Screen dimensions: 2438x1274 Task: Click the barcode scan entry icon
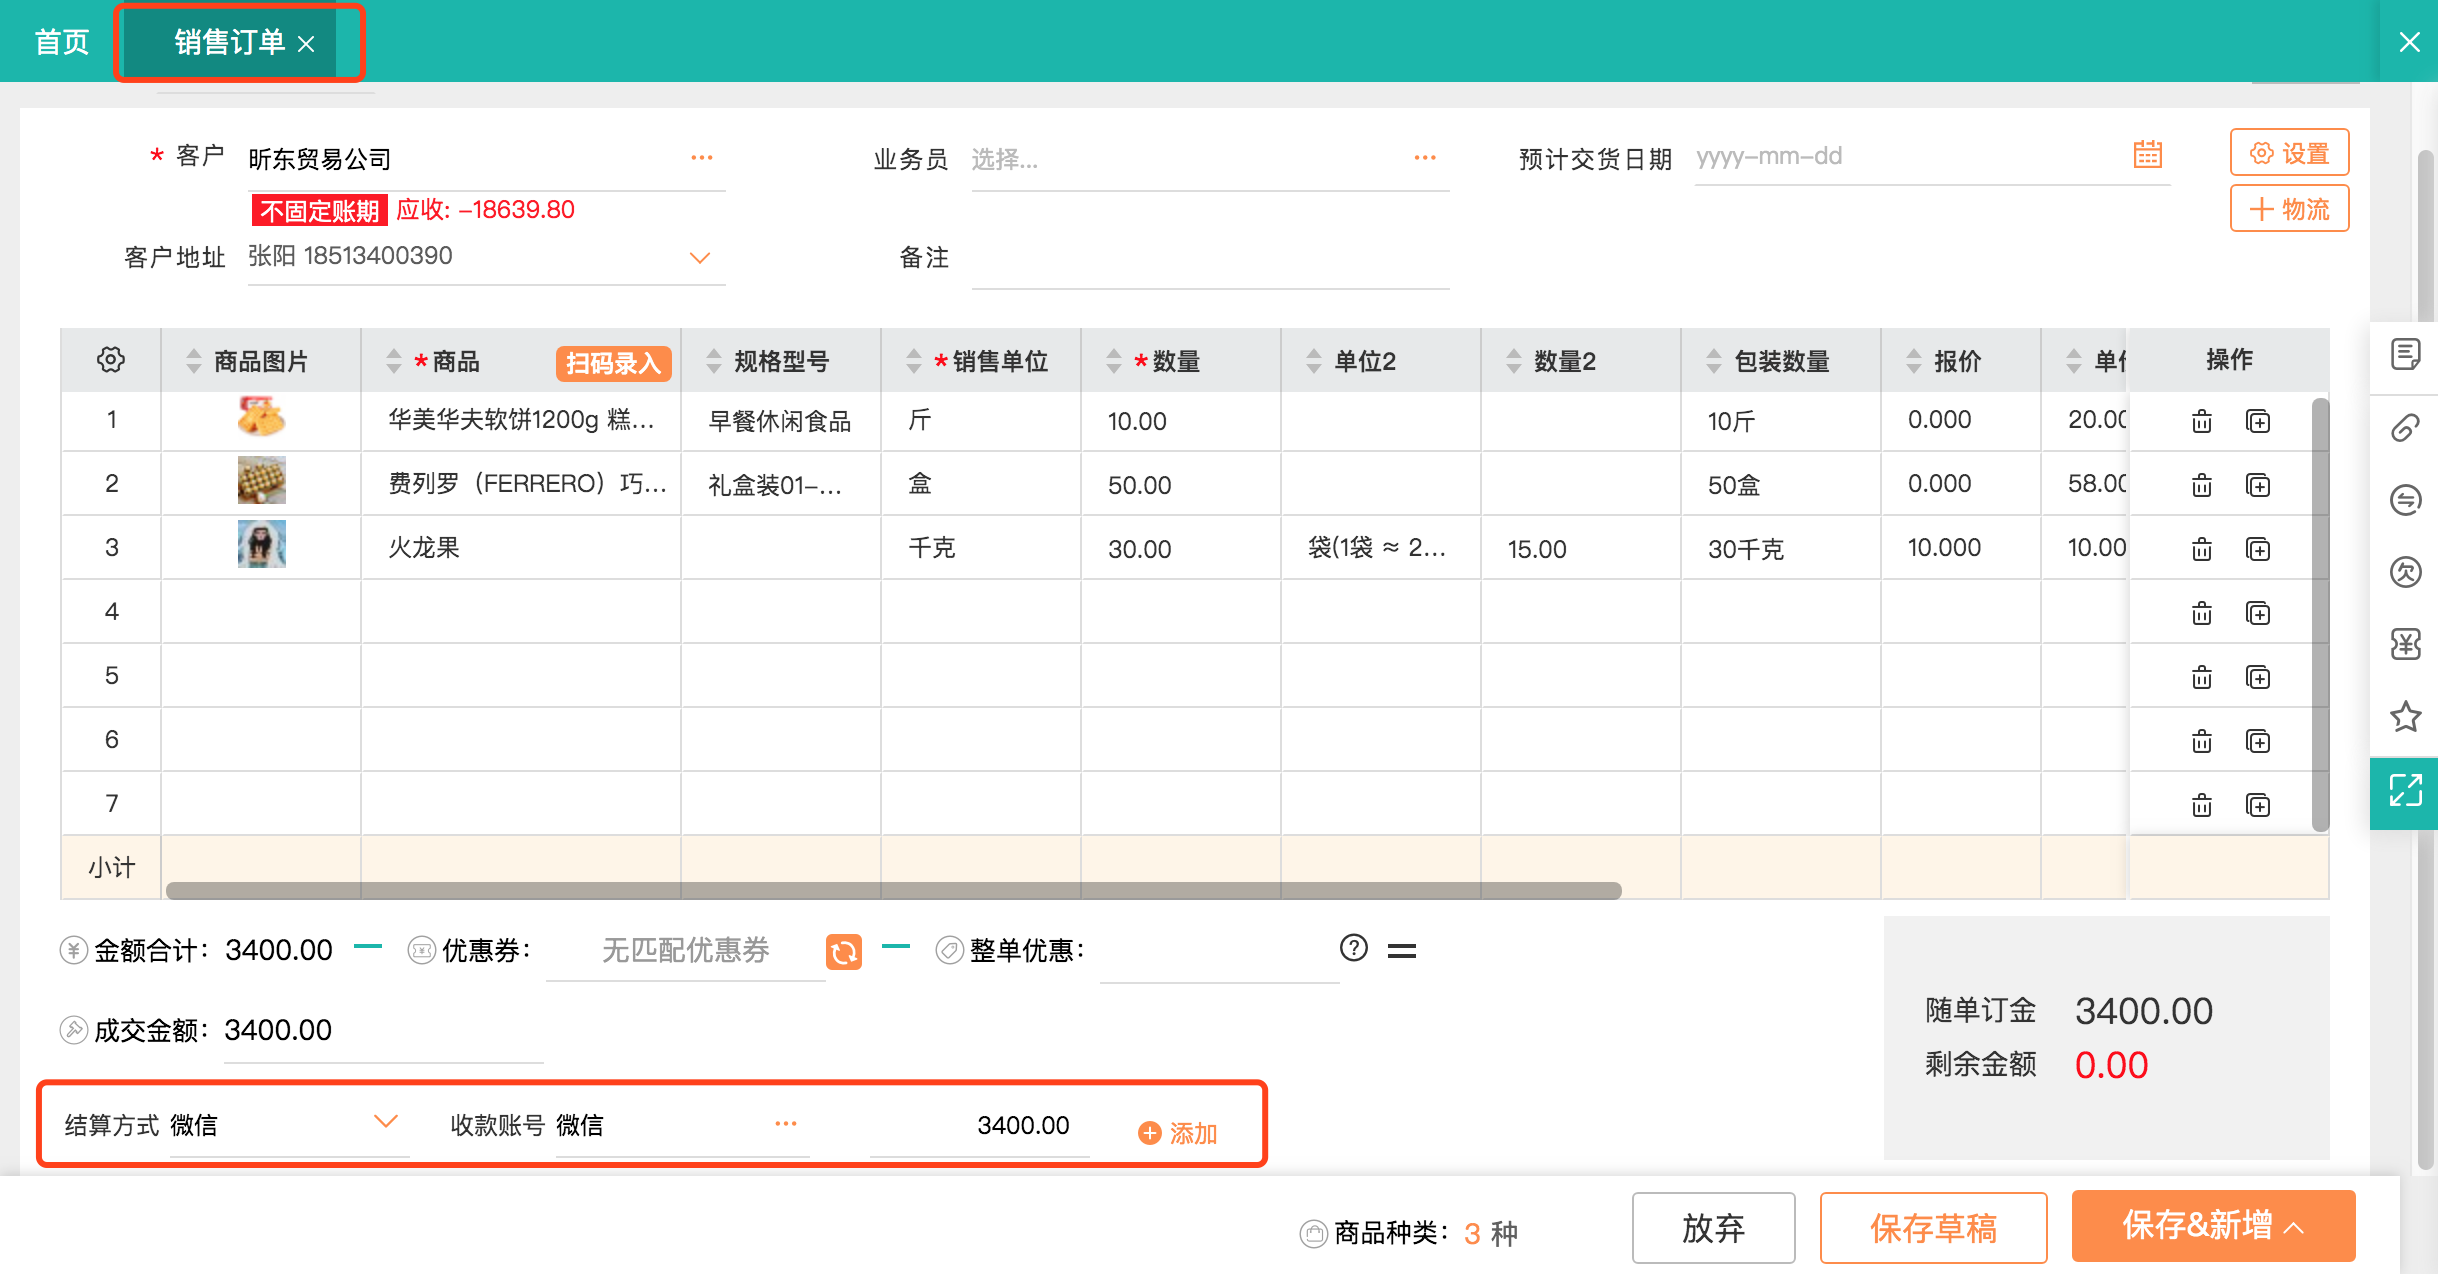pos(614,360)
